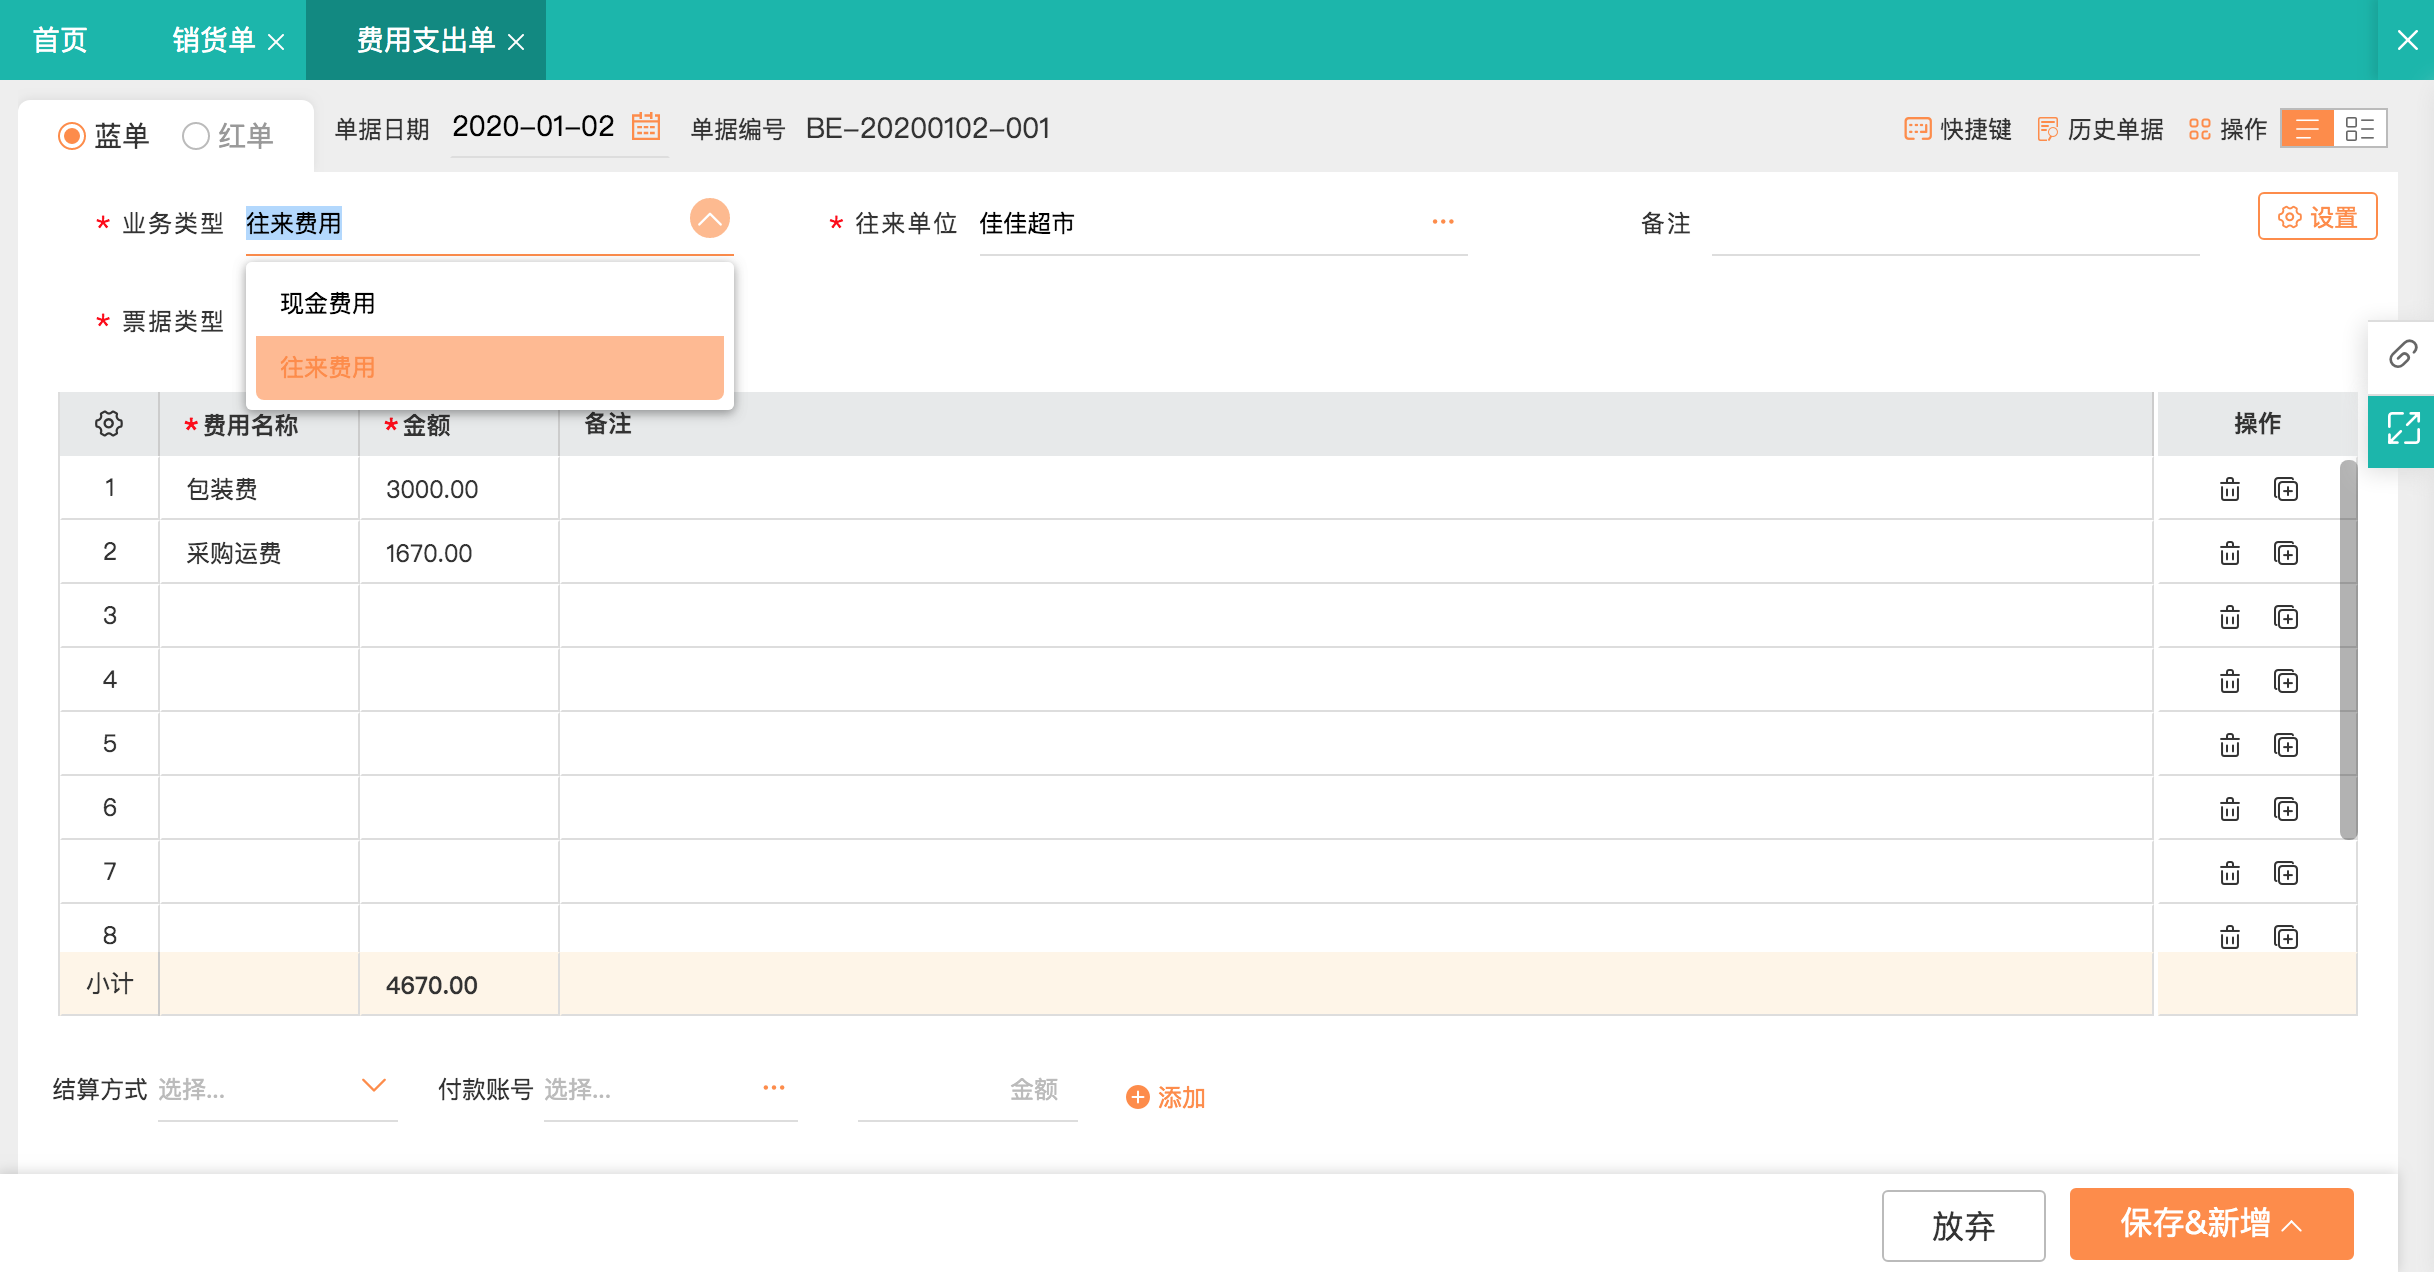
Task: Click 添加 结算方式 add button
Action: tap(1164, 1096)
